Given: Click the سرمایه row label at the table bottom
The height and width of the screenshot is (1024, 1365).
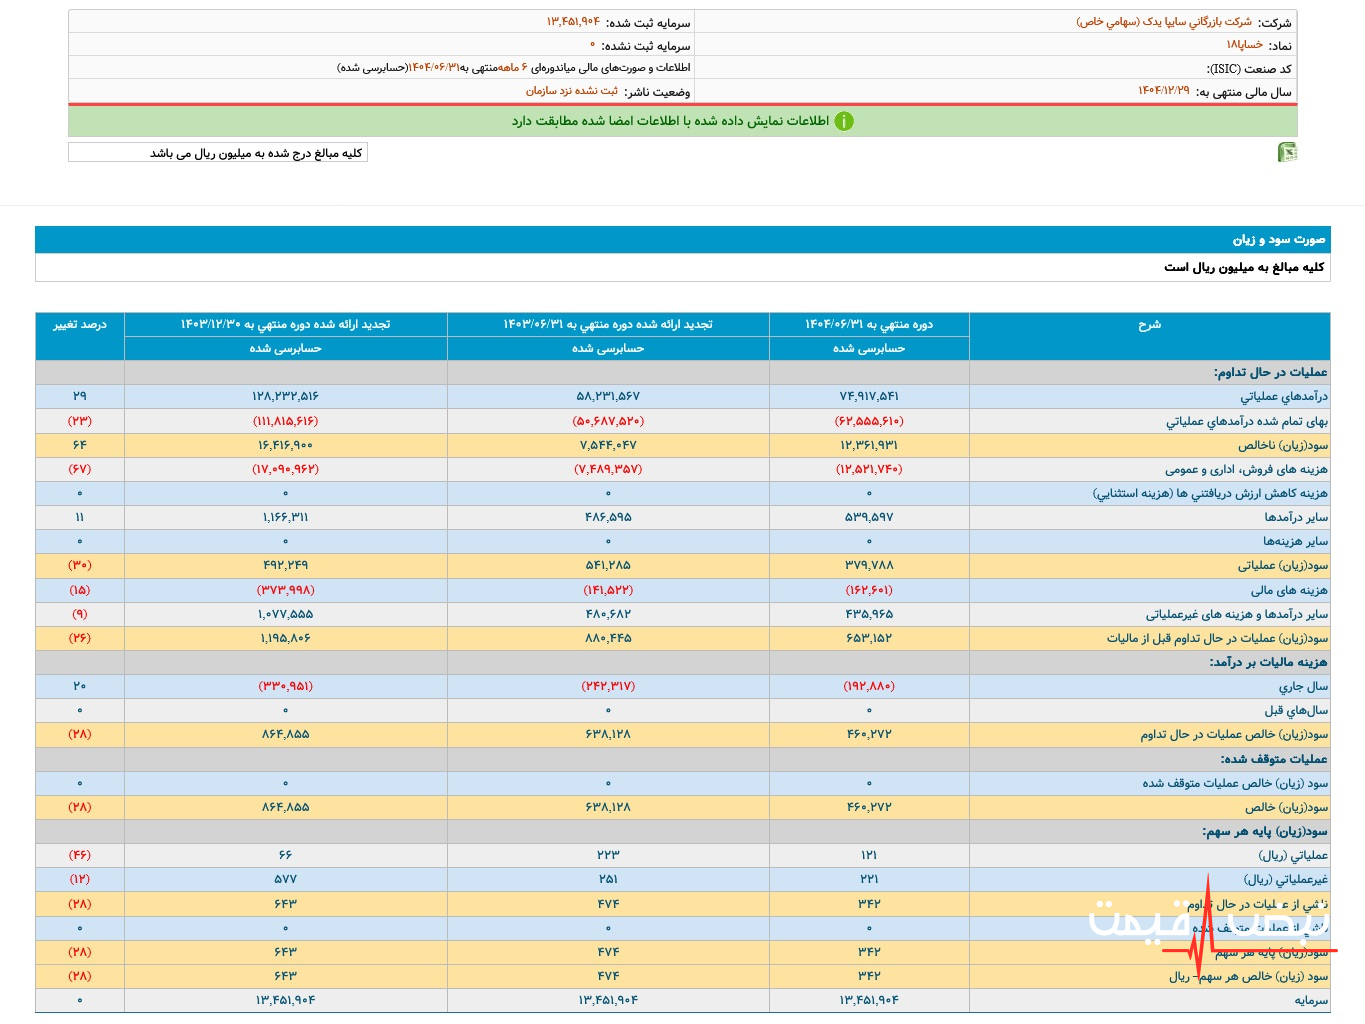Looking at the screenshot, I should [1311, 1000].
